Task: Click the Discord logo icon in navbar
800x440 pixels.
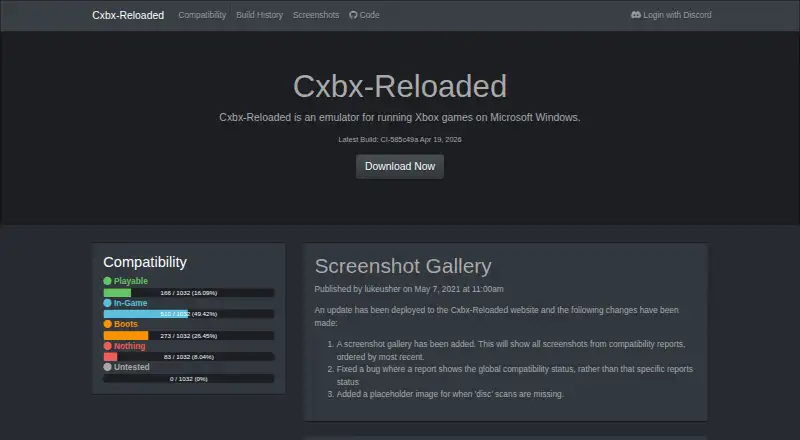Action: pyautogui.click(x=636, y=15)
